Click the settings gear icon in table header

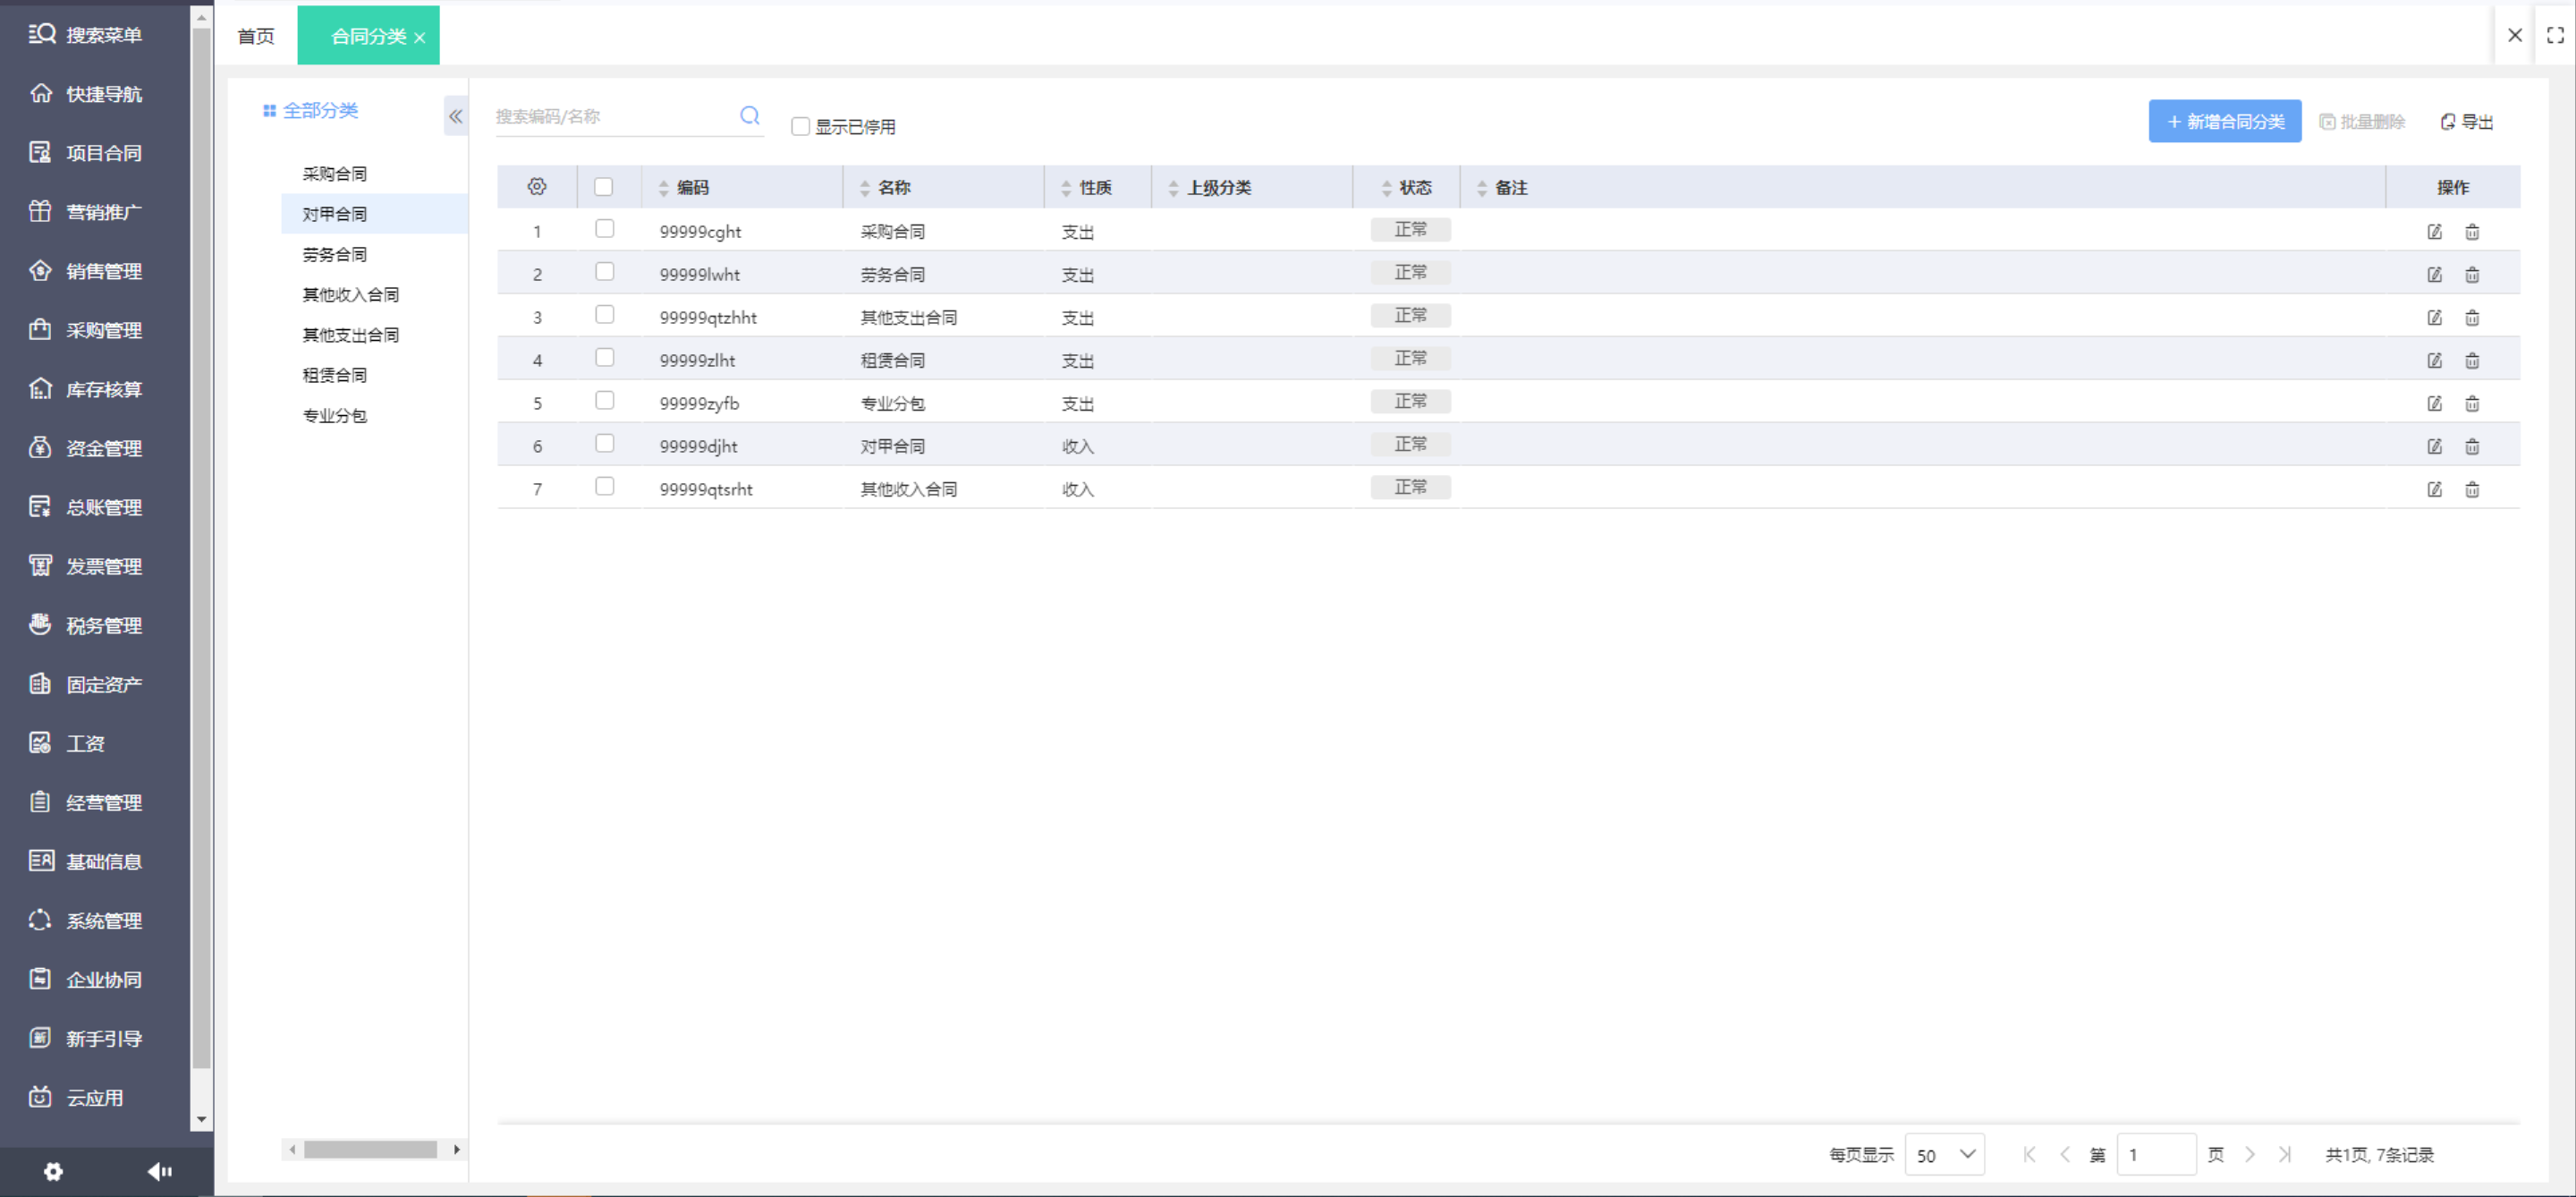point(538,186)
